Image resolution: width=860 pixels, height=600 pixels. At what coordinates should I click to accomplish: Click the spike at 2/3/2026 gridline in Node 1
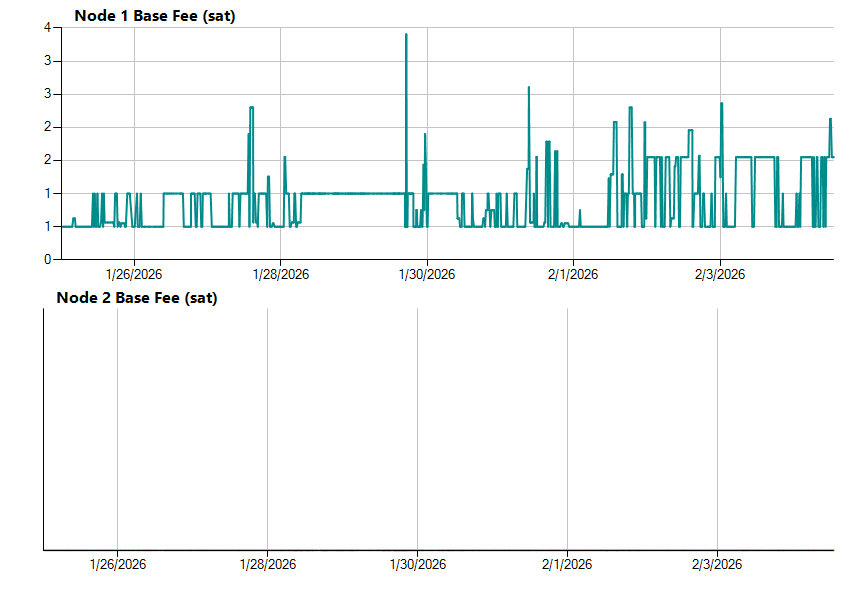(721, 104)
